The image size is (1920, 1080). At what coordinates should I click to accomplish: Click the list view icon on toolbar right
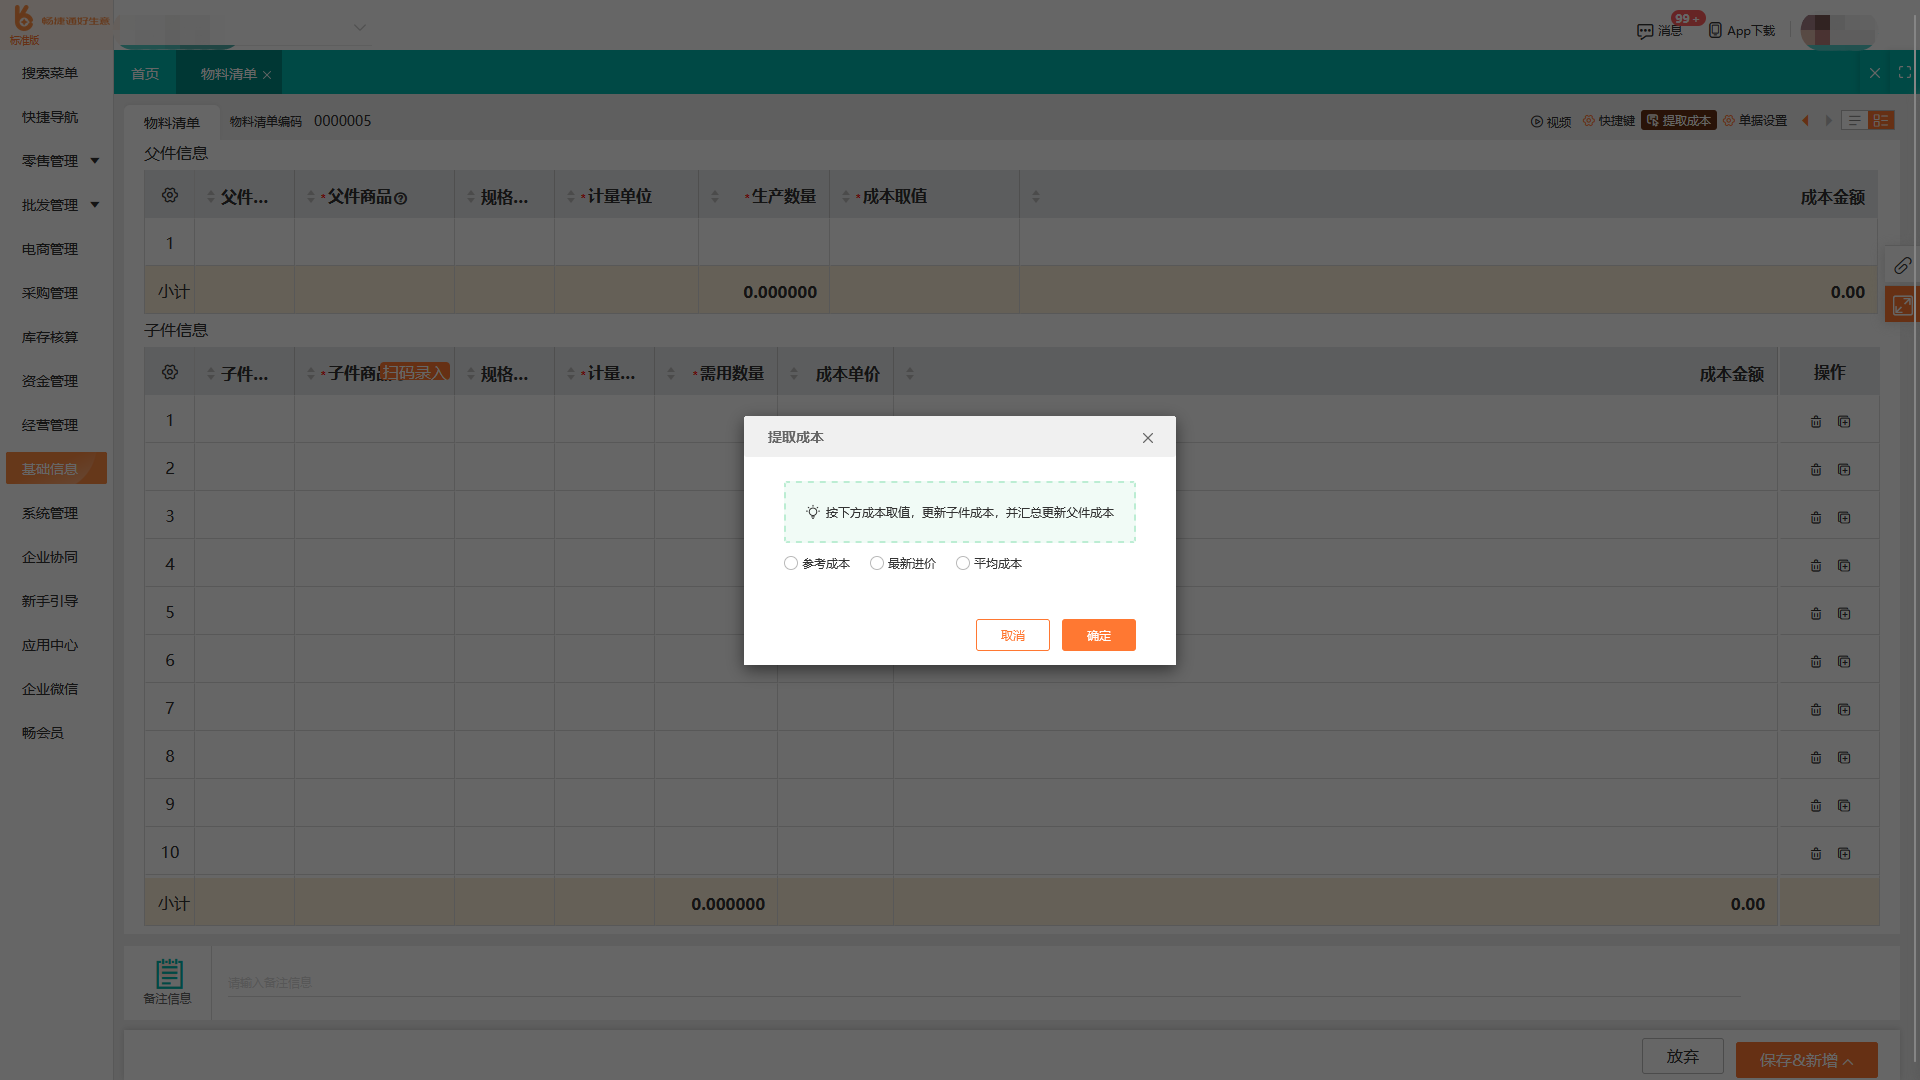tap(1855, 120)
